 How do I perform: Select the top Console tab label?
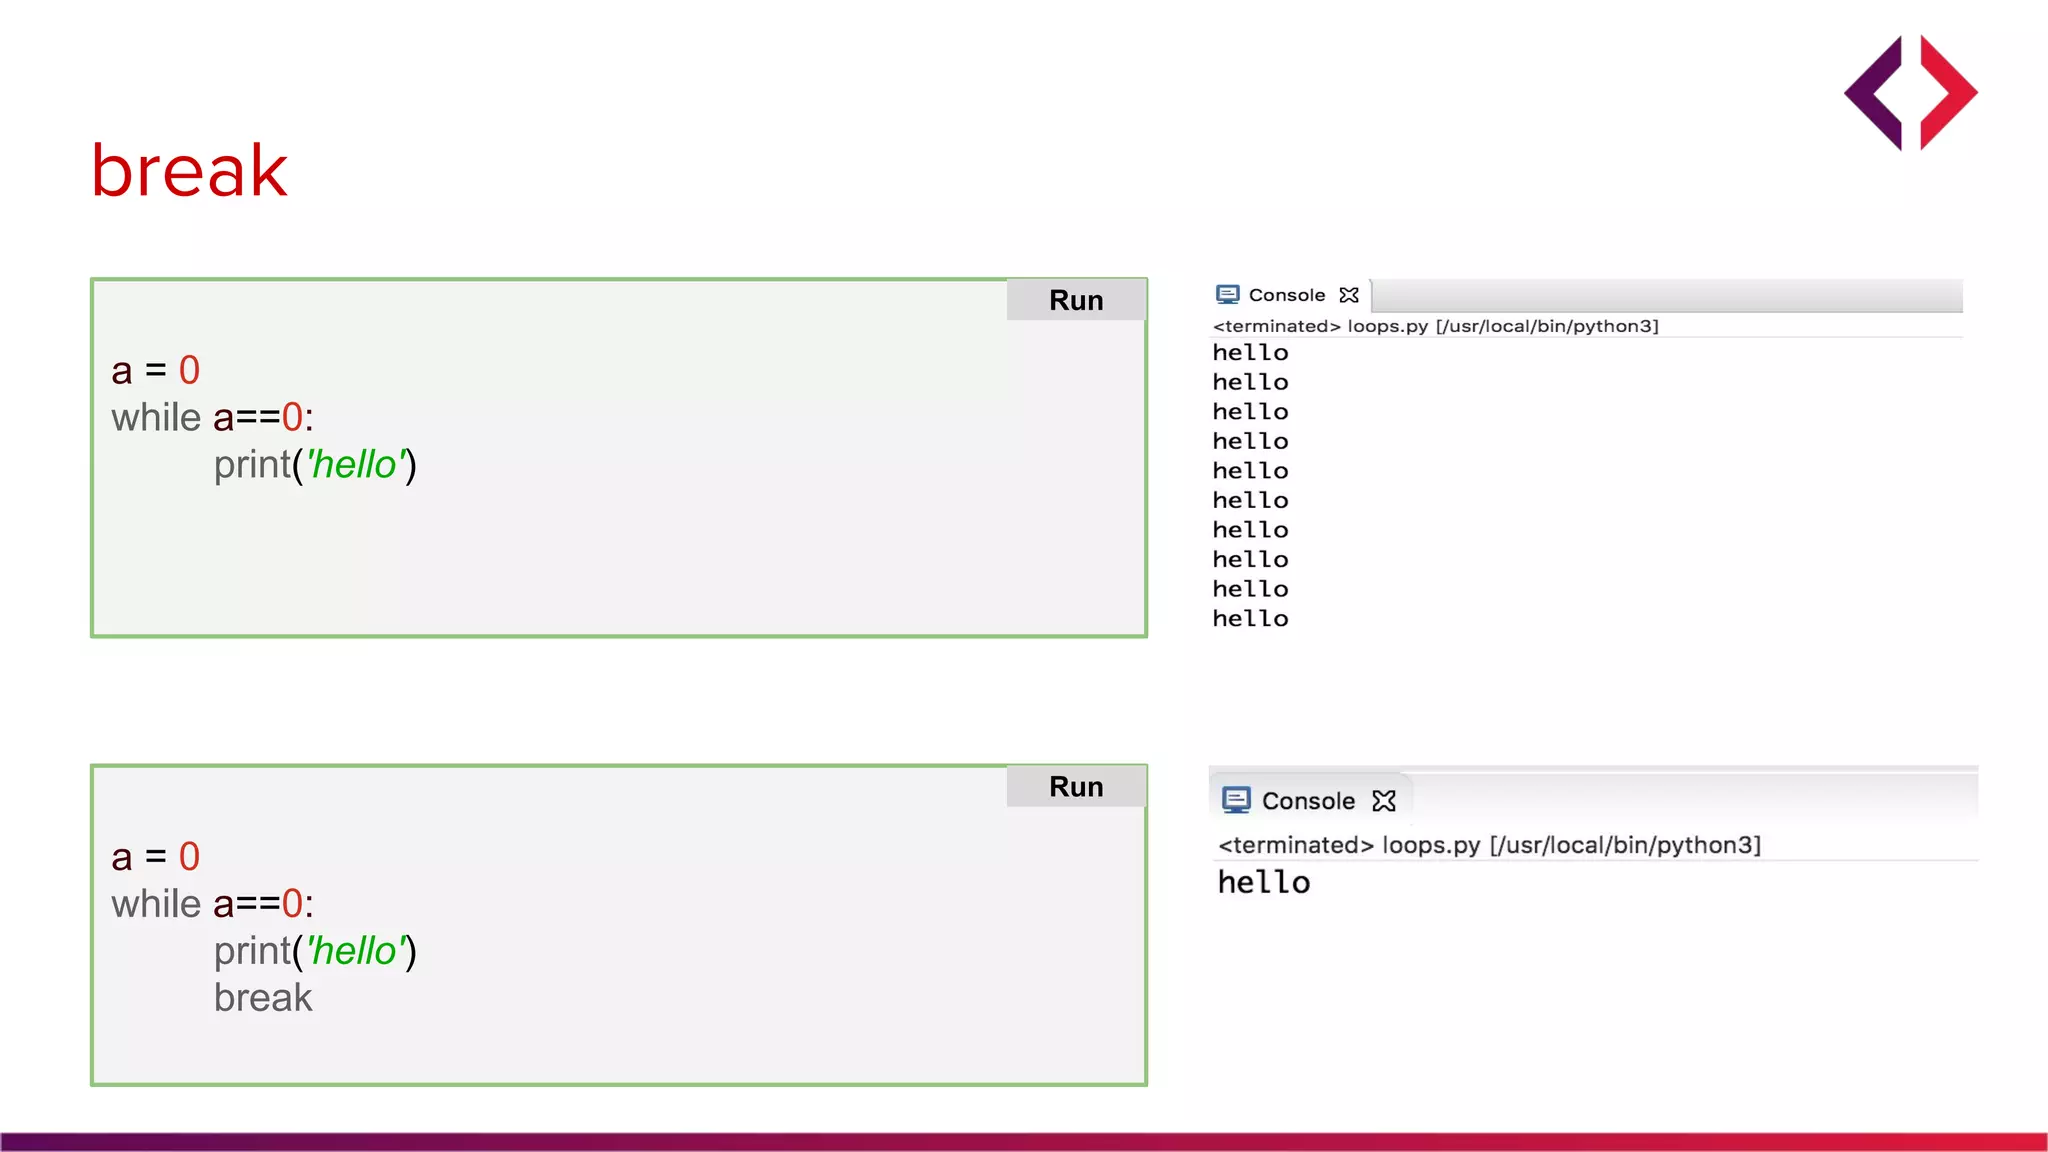point(1286,295)
